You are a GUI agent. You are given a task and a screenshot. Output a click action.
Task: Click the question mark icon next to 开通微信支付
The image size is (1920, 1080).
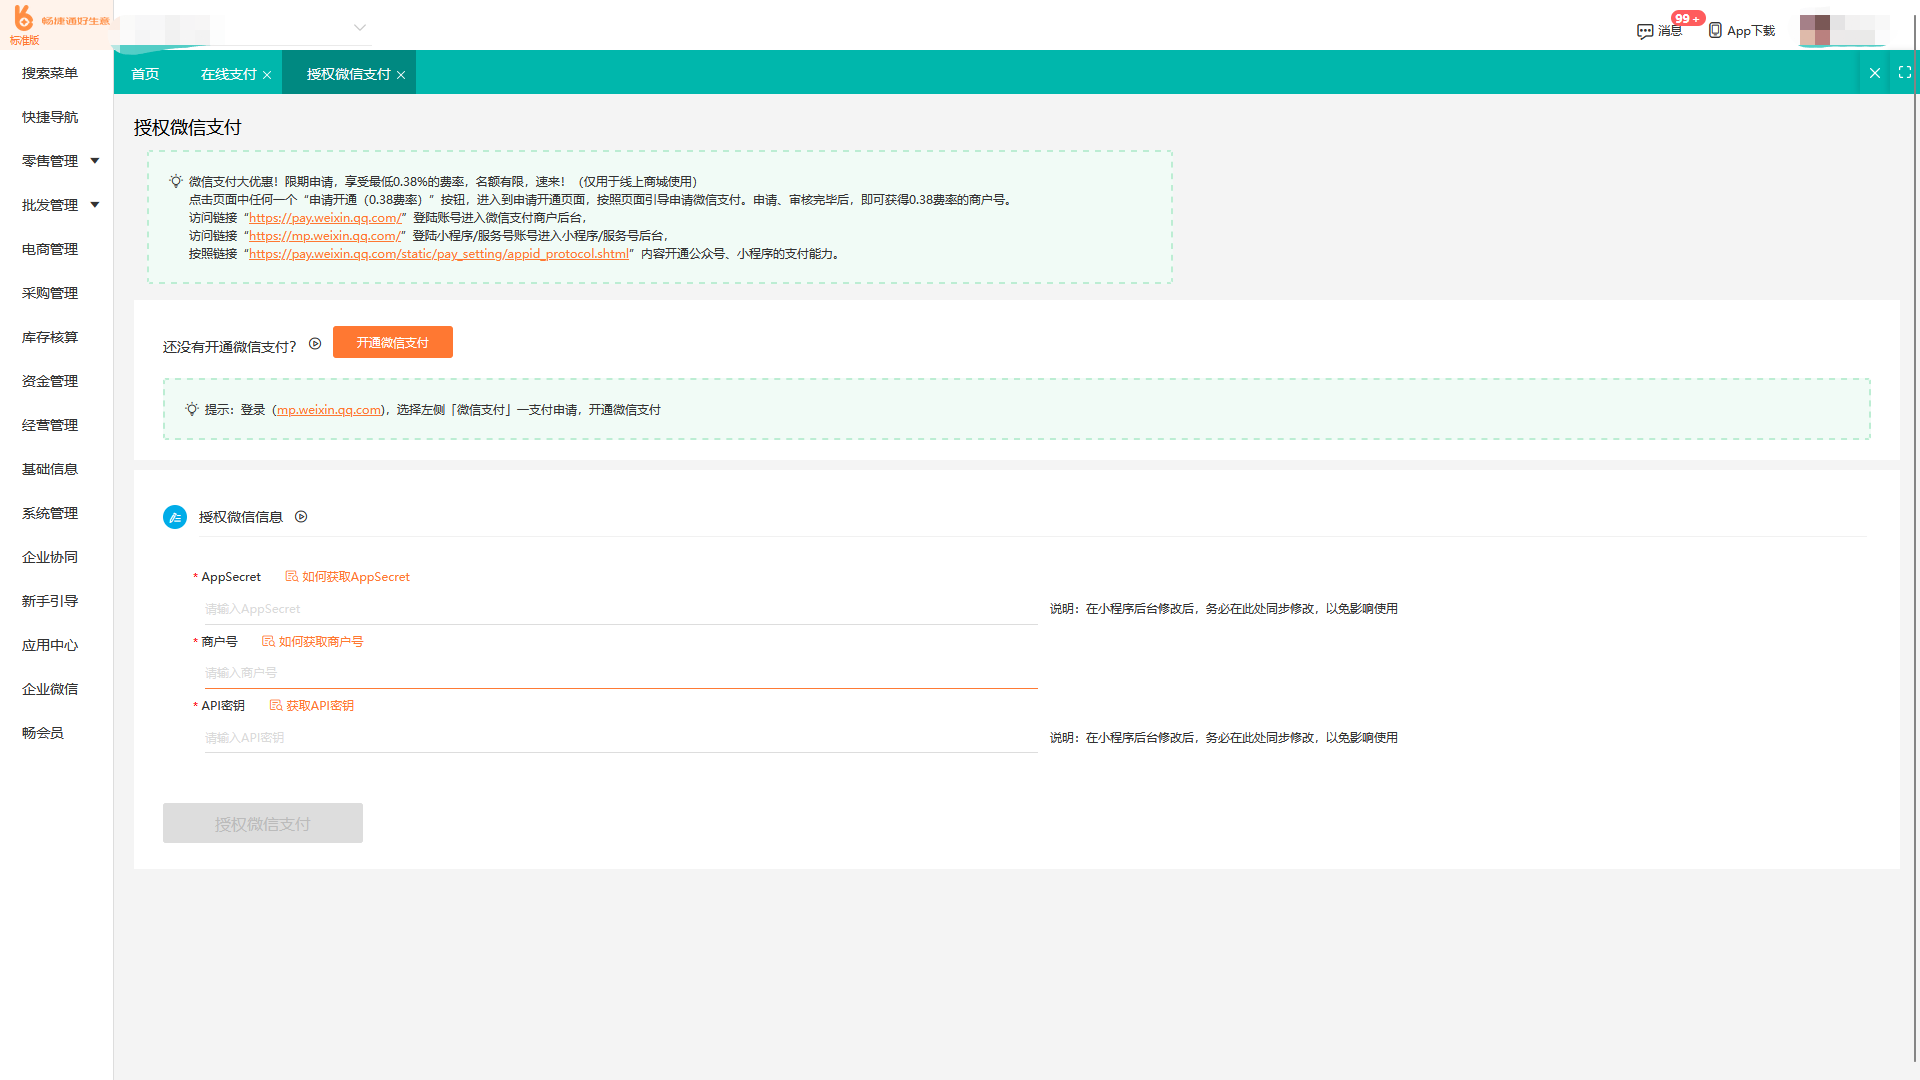coord(315,344)
